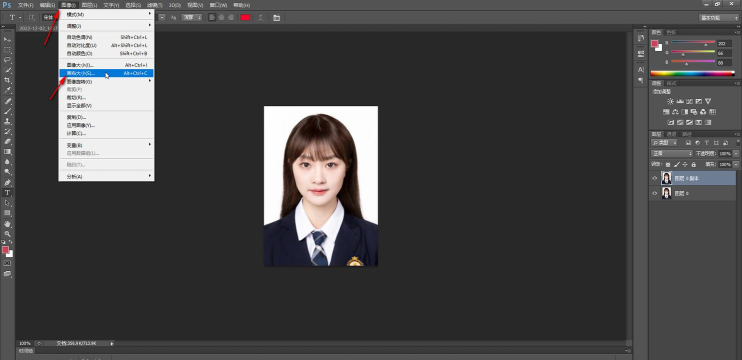Click the Levels adjustment icon
The width and height of the screenshot is (742, 360).
tap(680, 101)
